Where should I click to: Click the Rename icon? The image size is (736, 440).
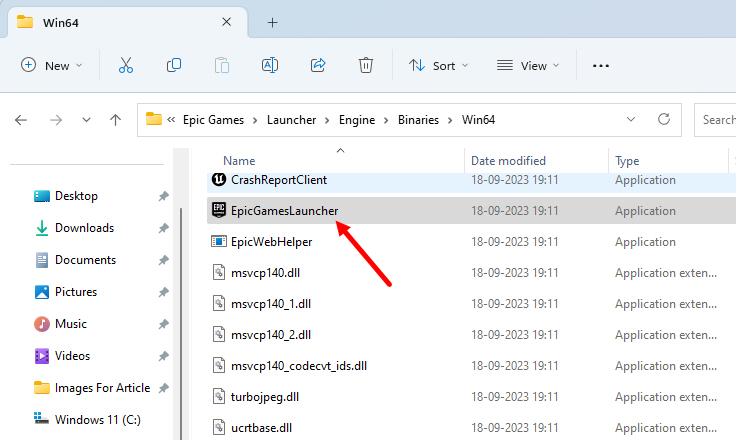click(x=270, y=65)
